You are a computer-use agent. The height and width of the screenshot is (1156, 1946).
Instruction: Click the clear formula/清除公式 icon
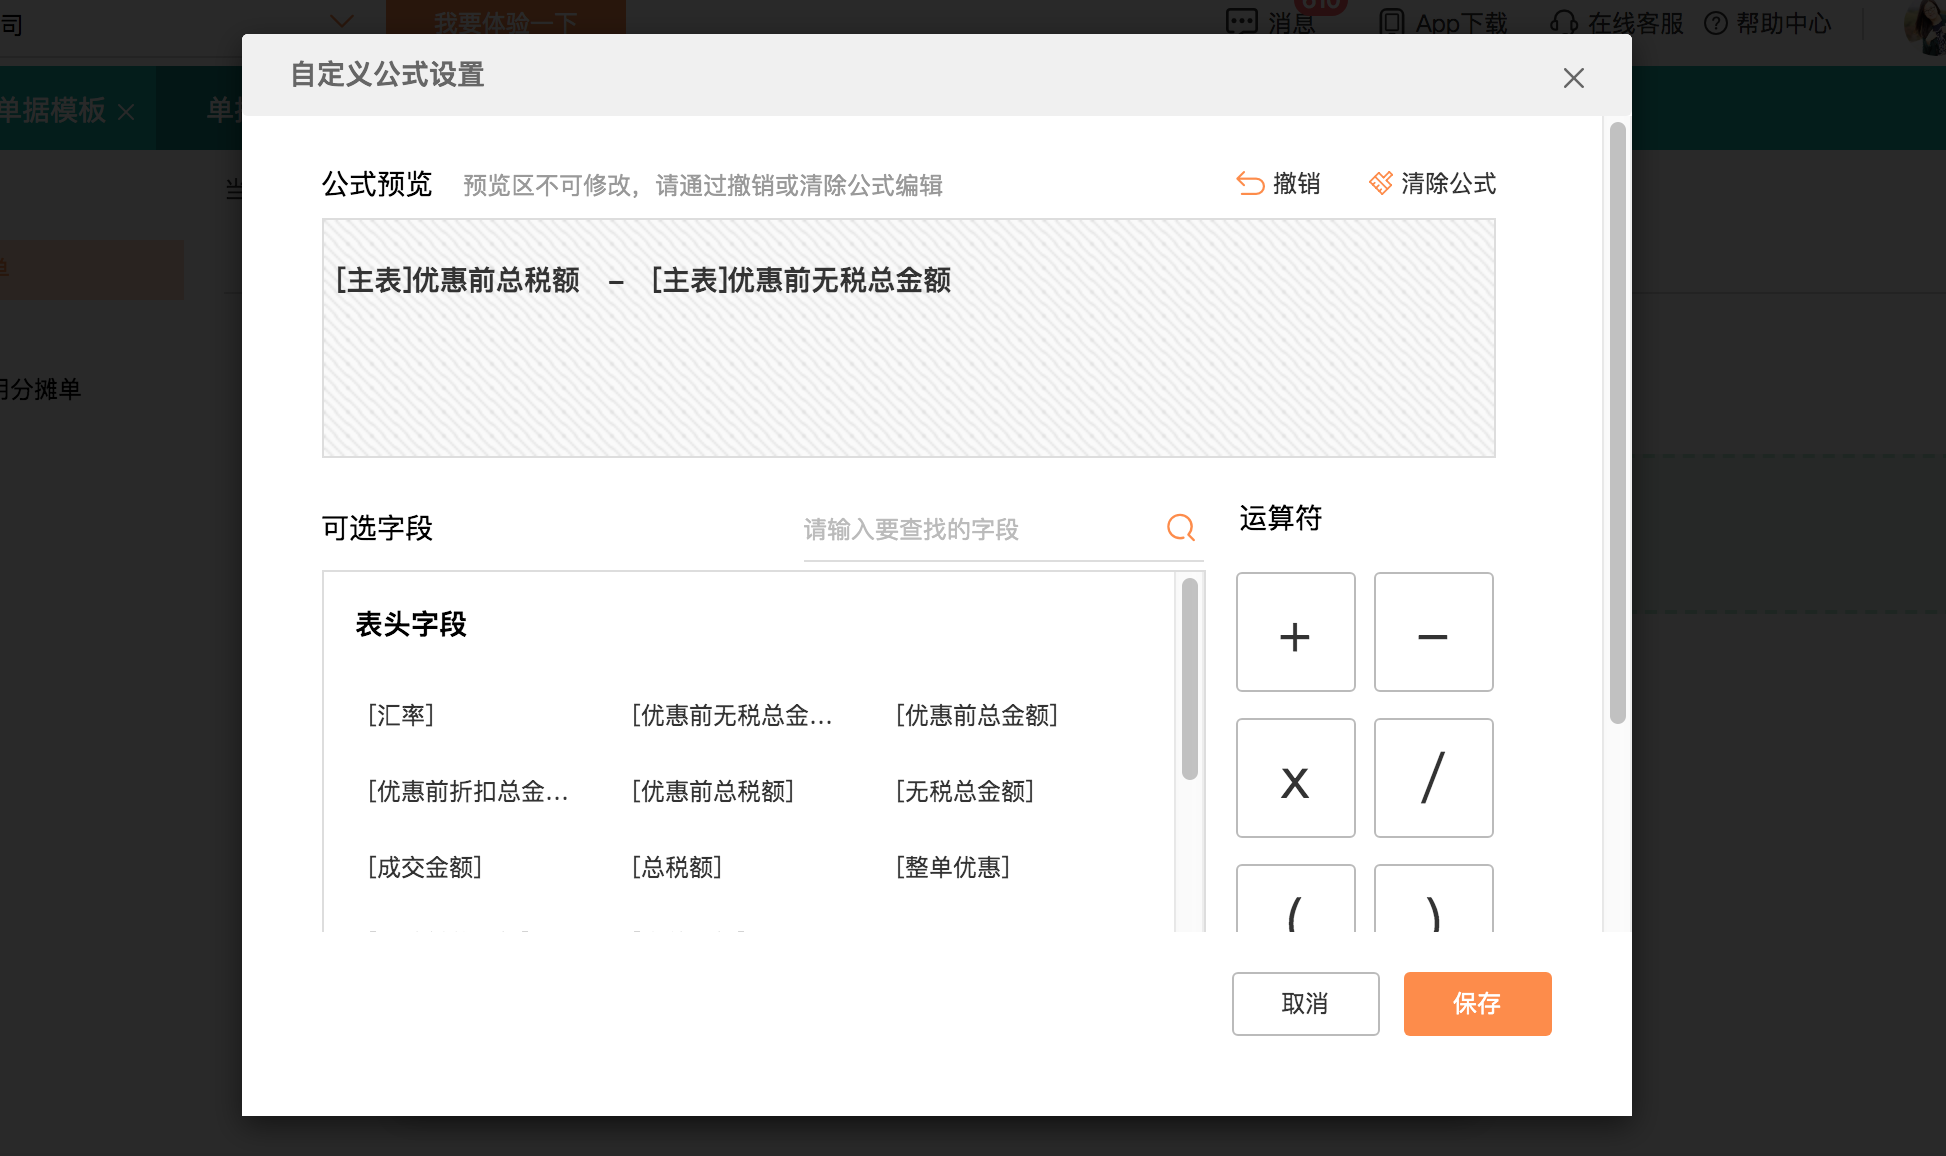coord(1378,184)
